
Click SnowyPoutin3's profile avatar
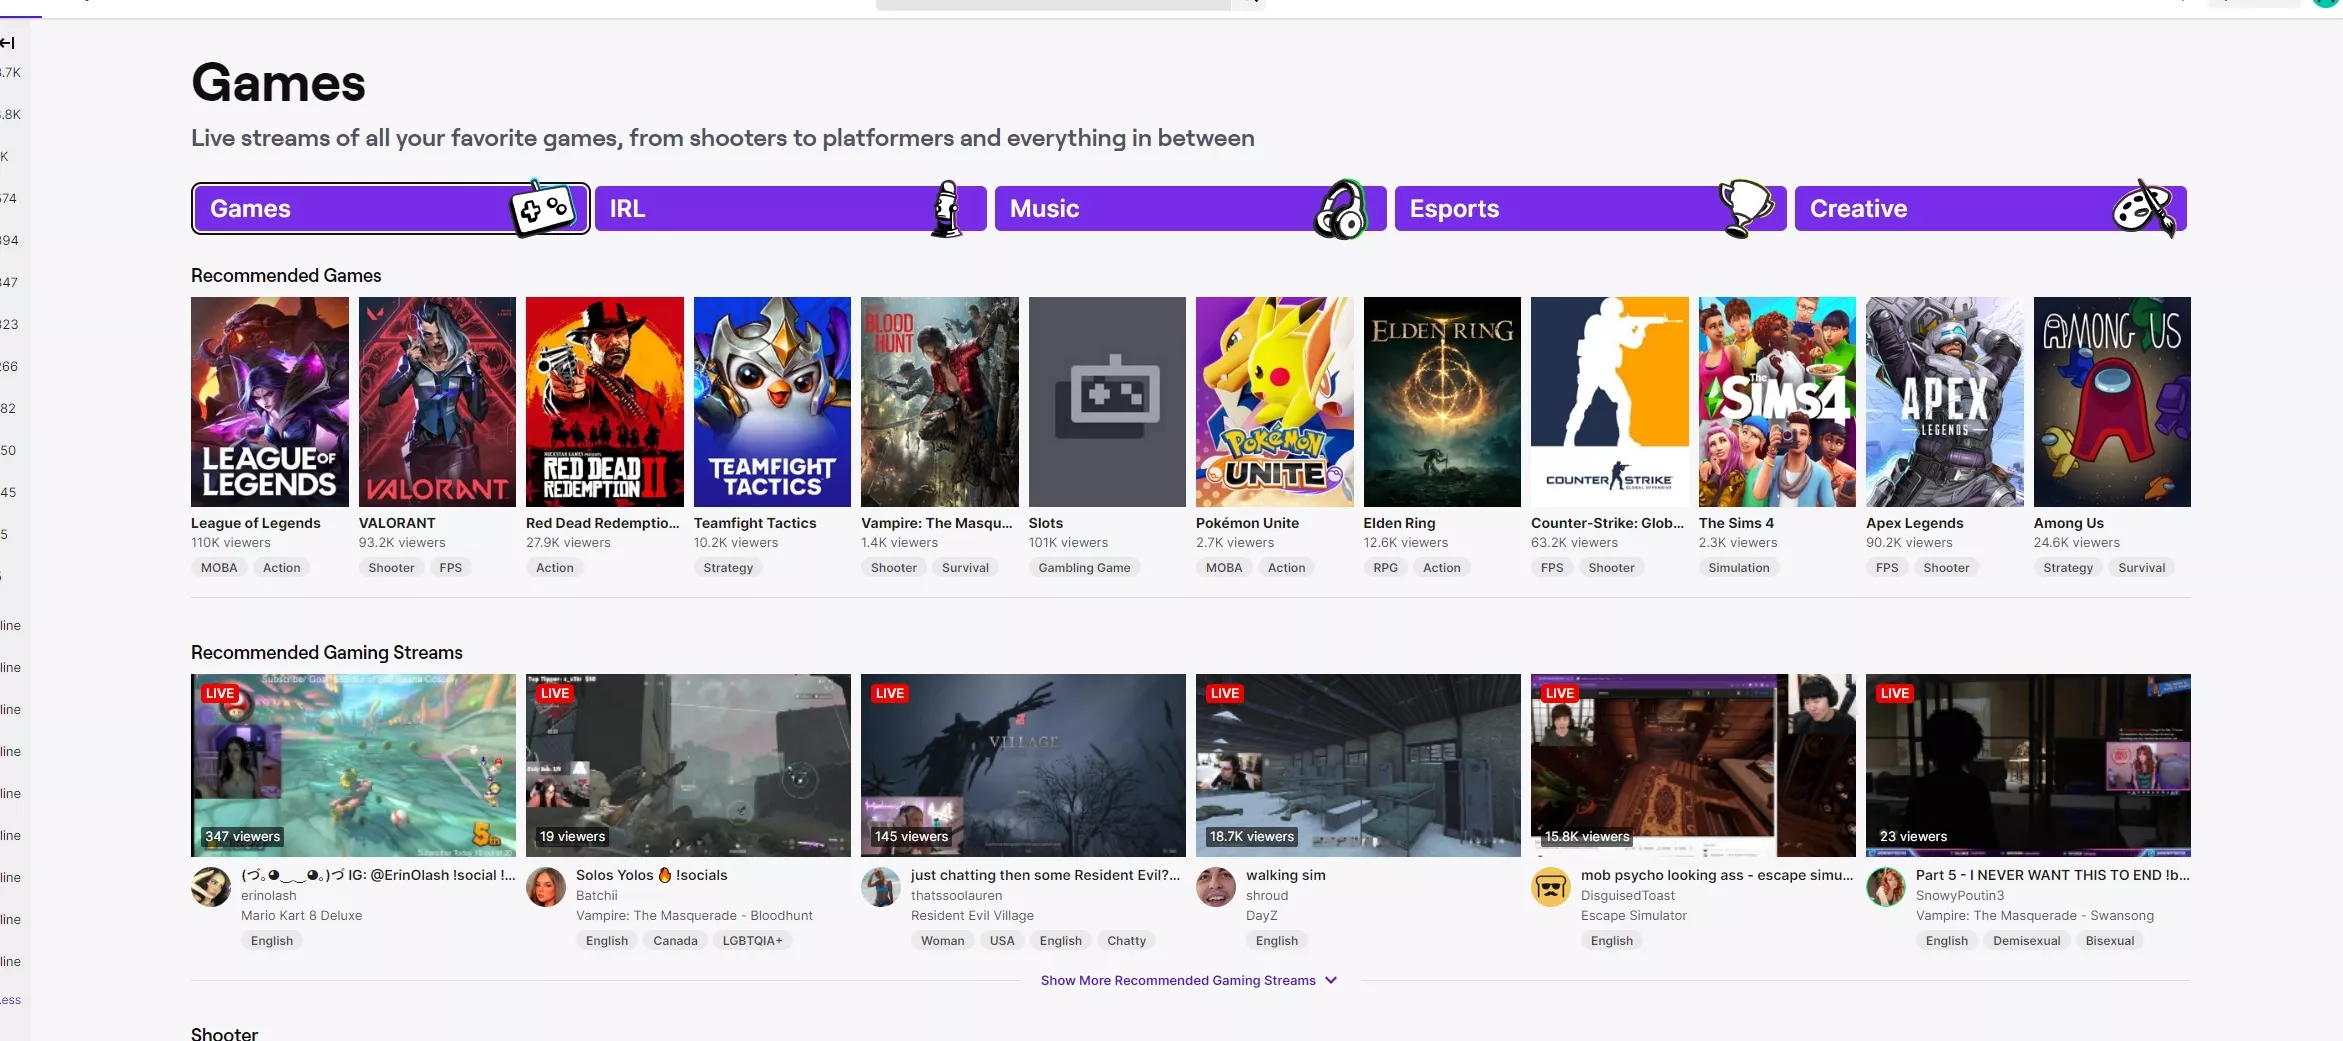[1883, 888]
